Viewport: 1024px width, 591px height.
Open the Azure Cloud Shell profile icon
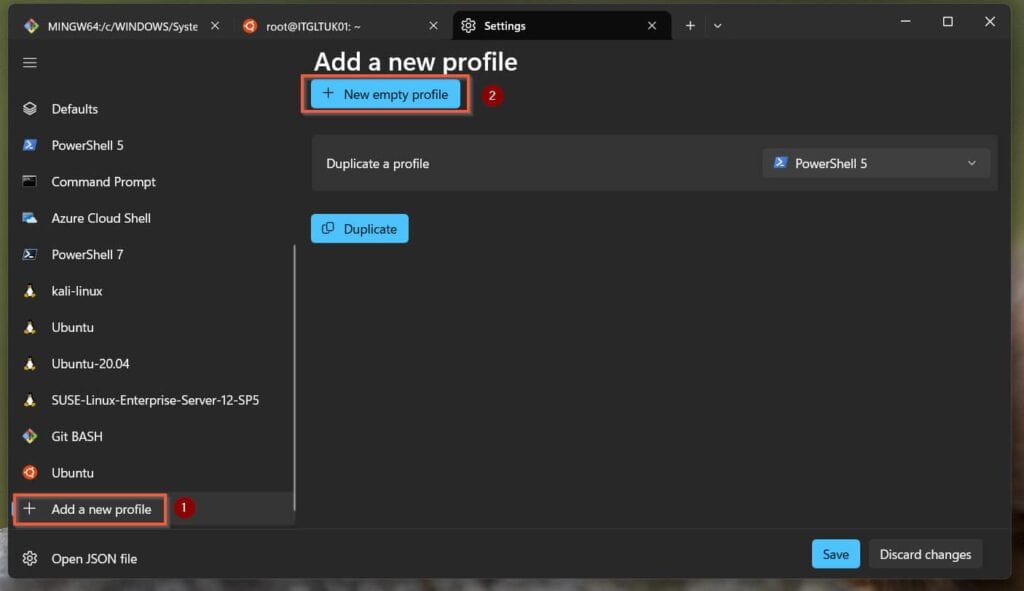click(30, 218)
